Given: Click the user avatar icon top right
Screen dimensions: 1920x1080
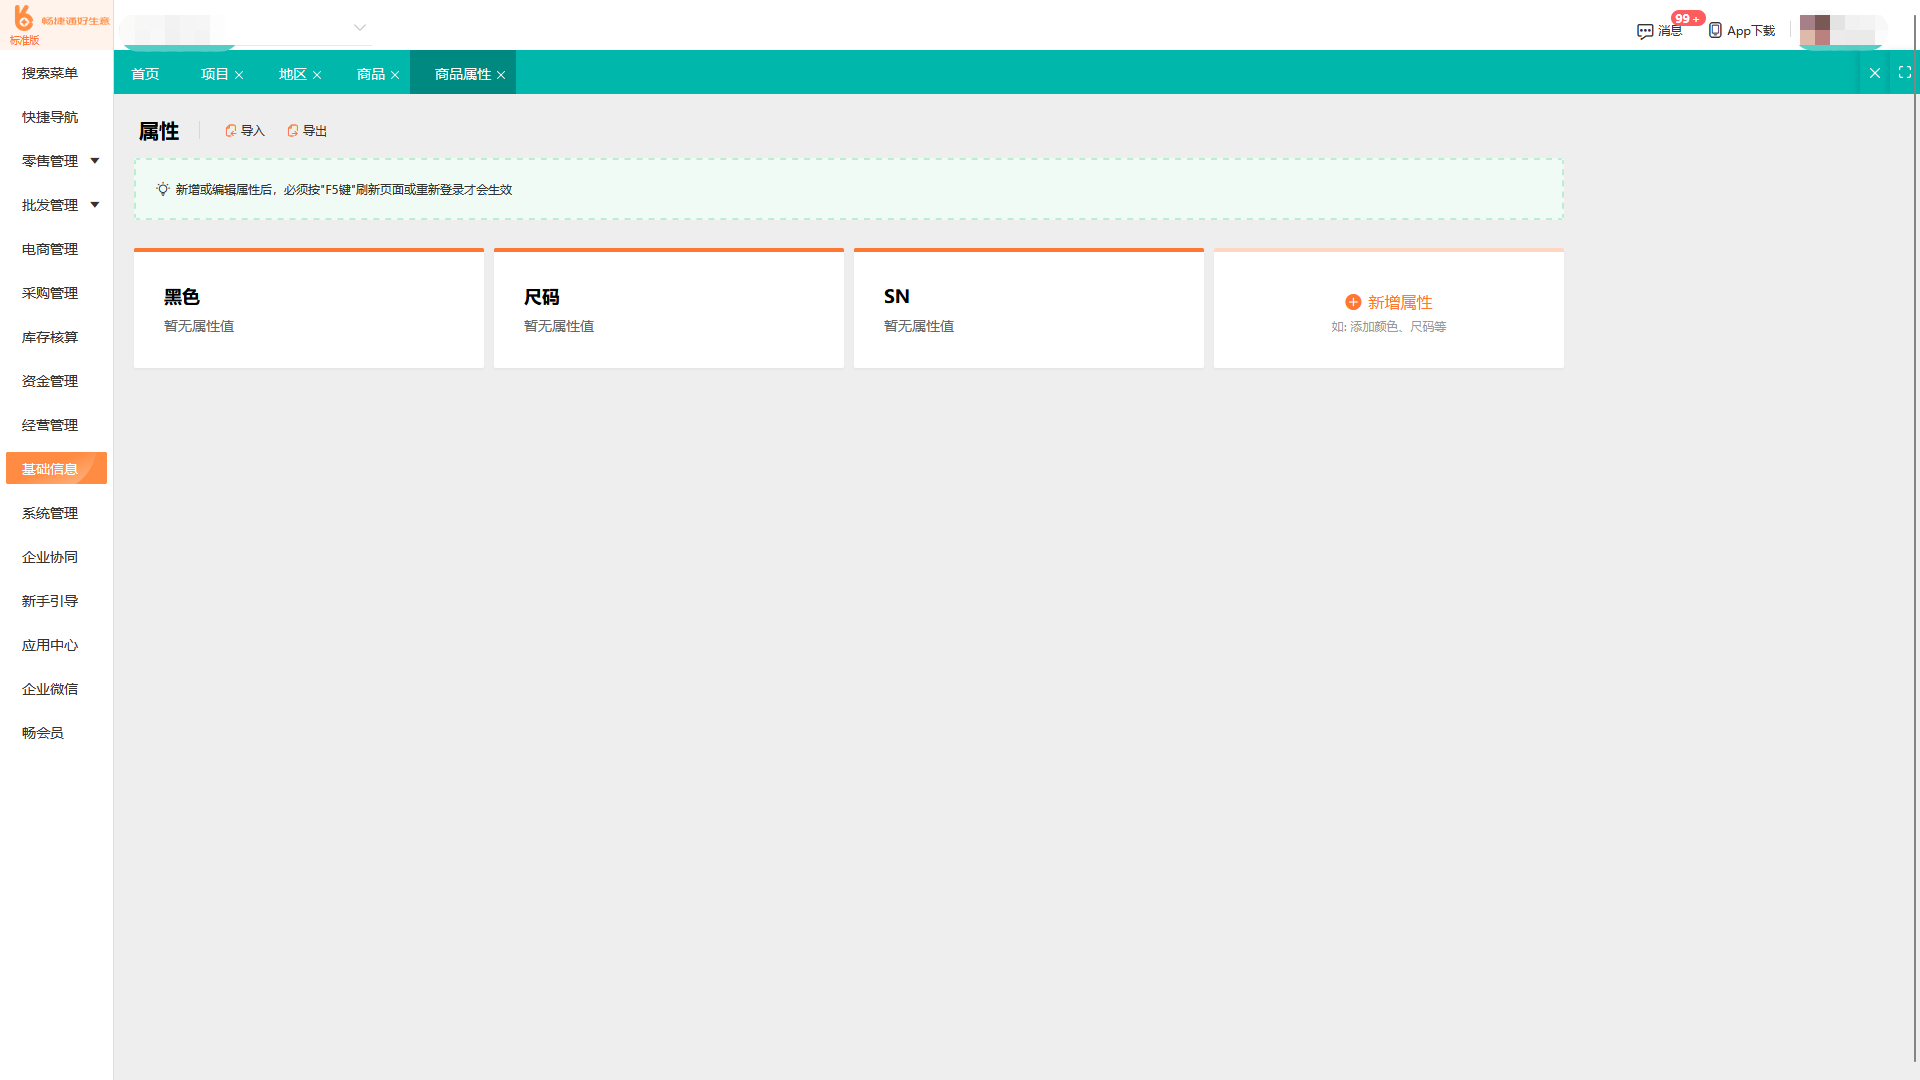Looking at the screenshot, I should [x=1816, y=29].
